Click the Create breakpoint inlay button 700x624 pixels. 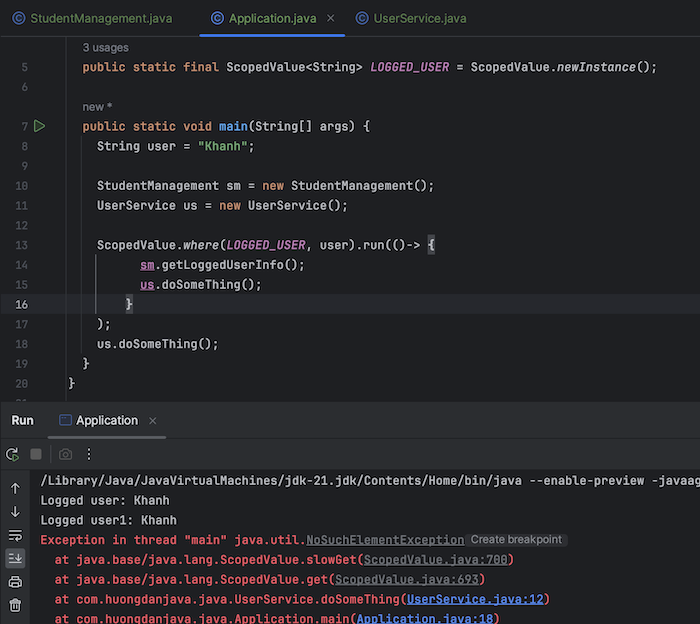(516, 540)
